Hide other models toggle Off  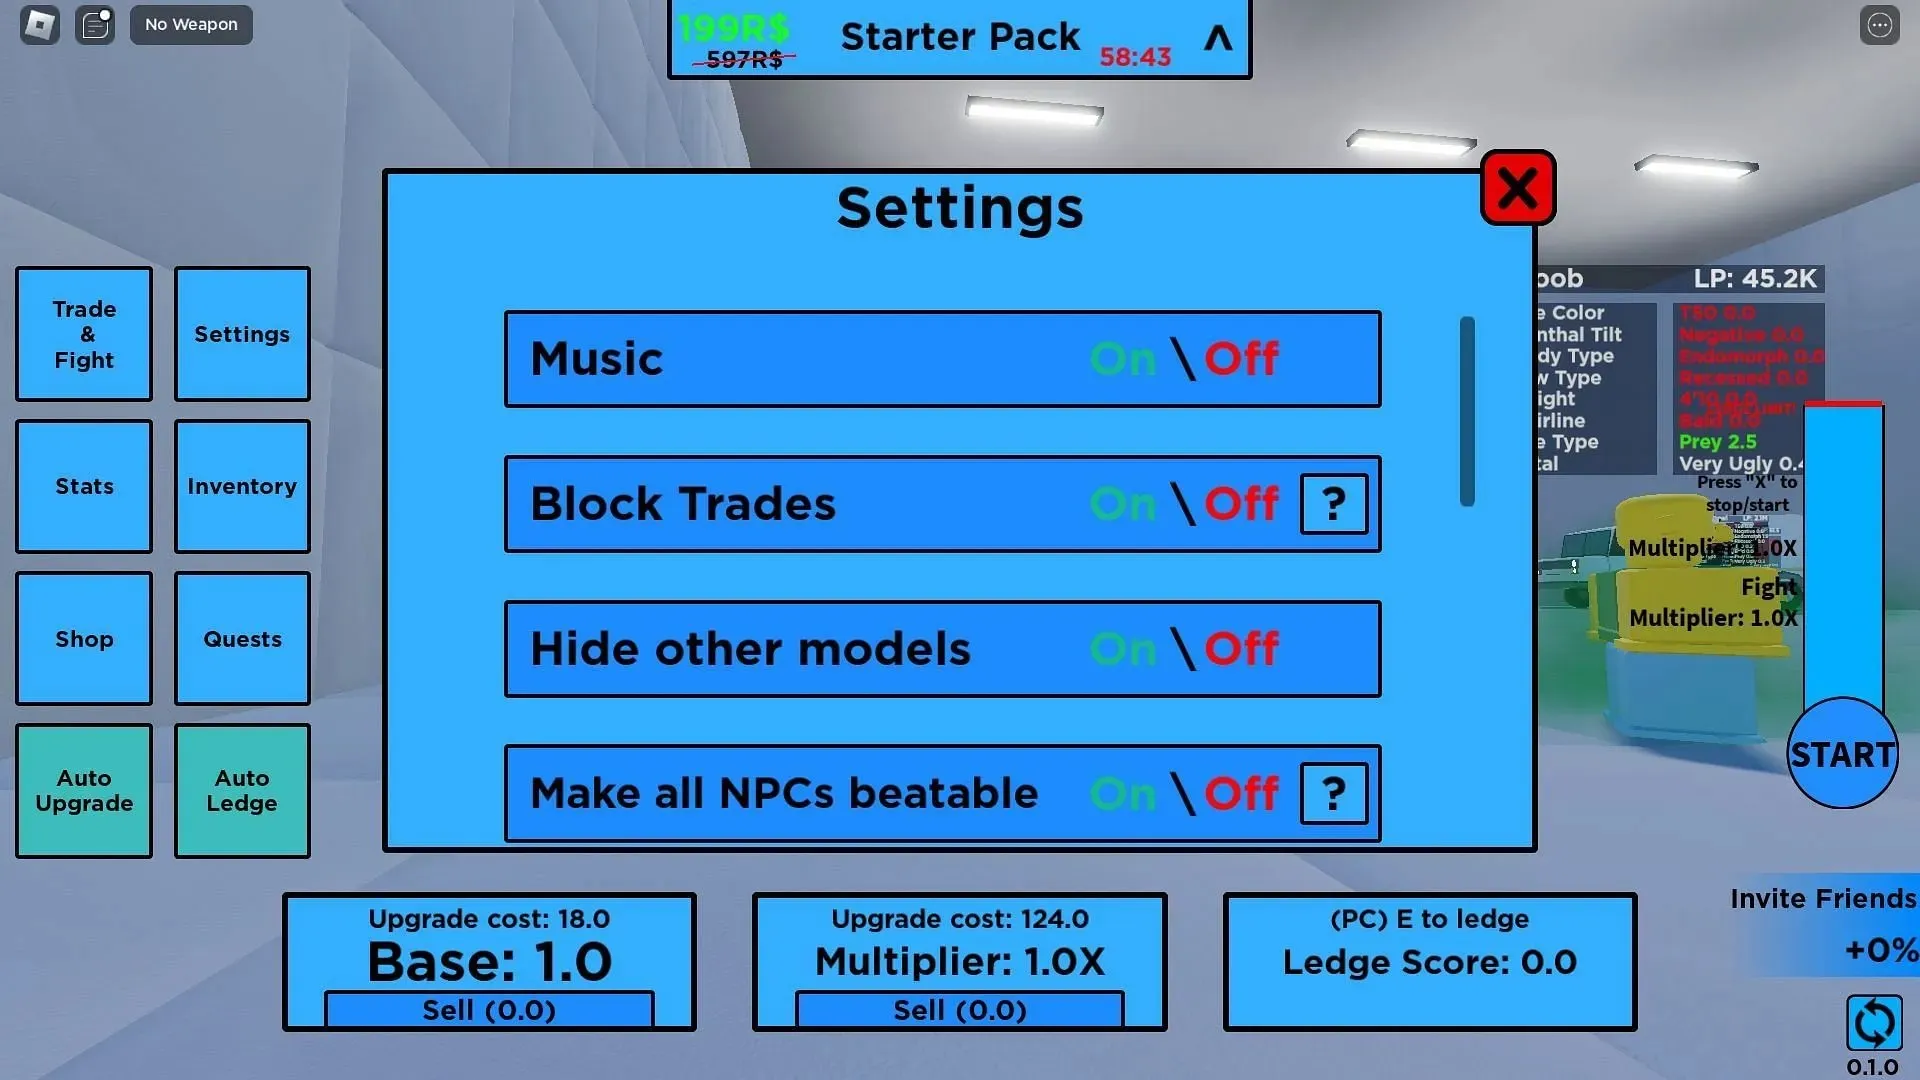coord(1240,647)
